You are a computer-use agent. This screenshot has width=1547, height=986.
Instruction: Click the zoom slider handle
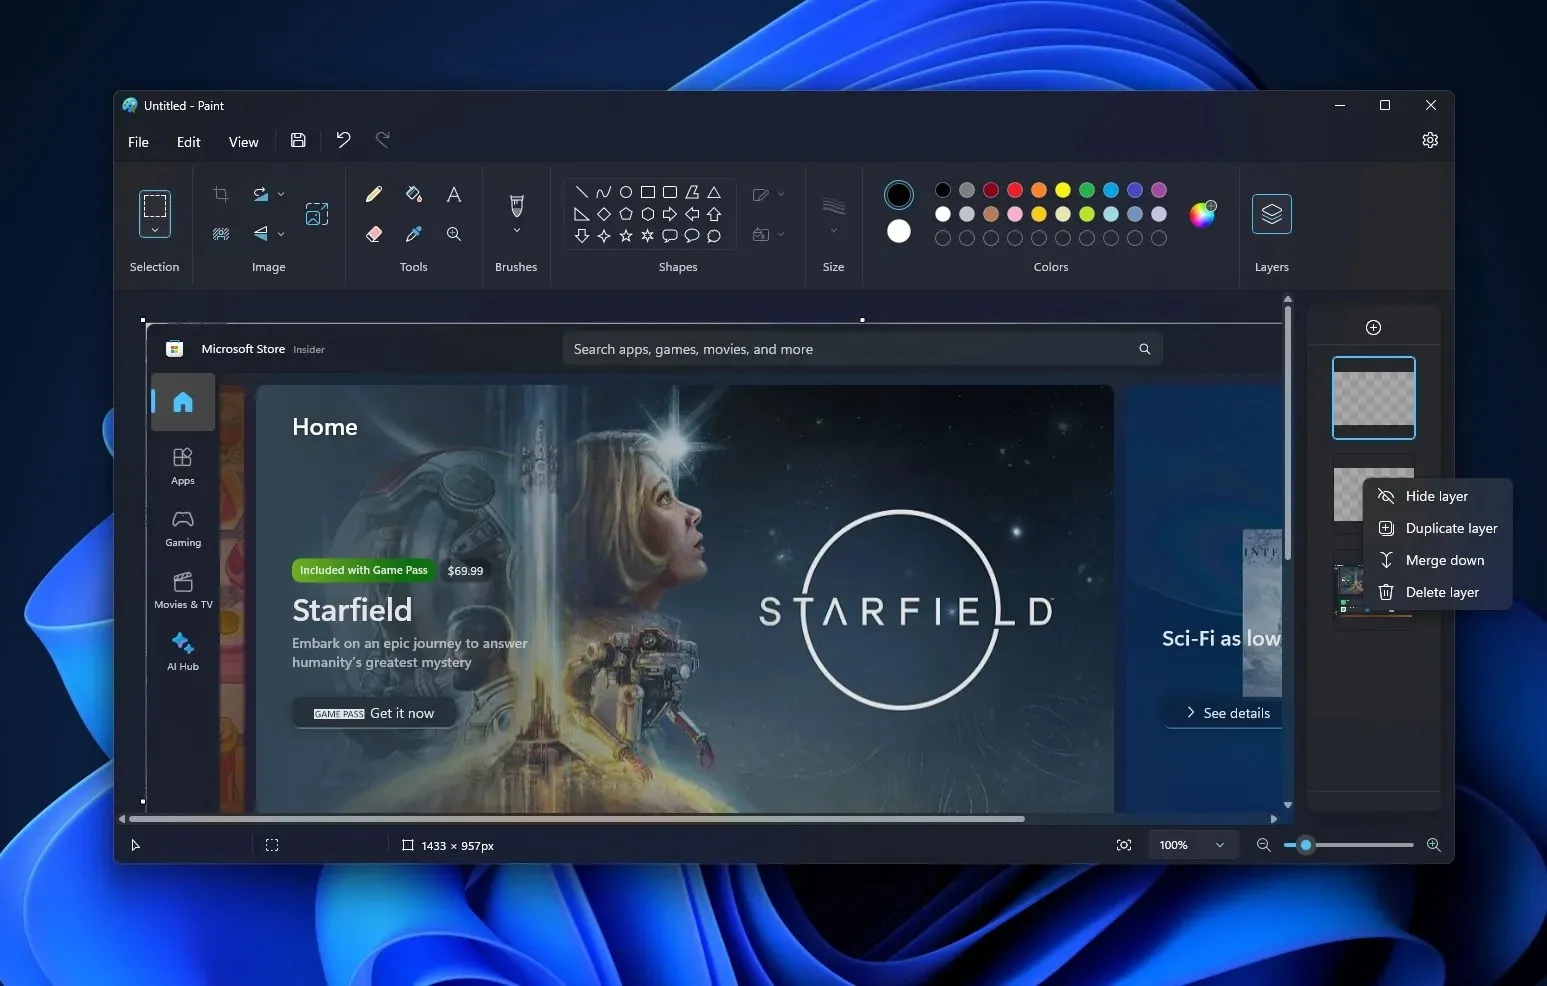[1305, 845]
